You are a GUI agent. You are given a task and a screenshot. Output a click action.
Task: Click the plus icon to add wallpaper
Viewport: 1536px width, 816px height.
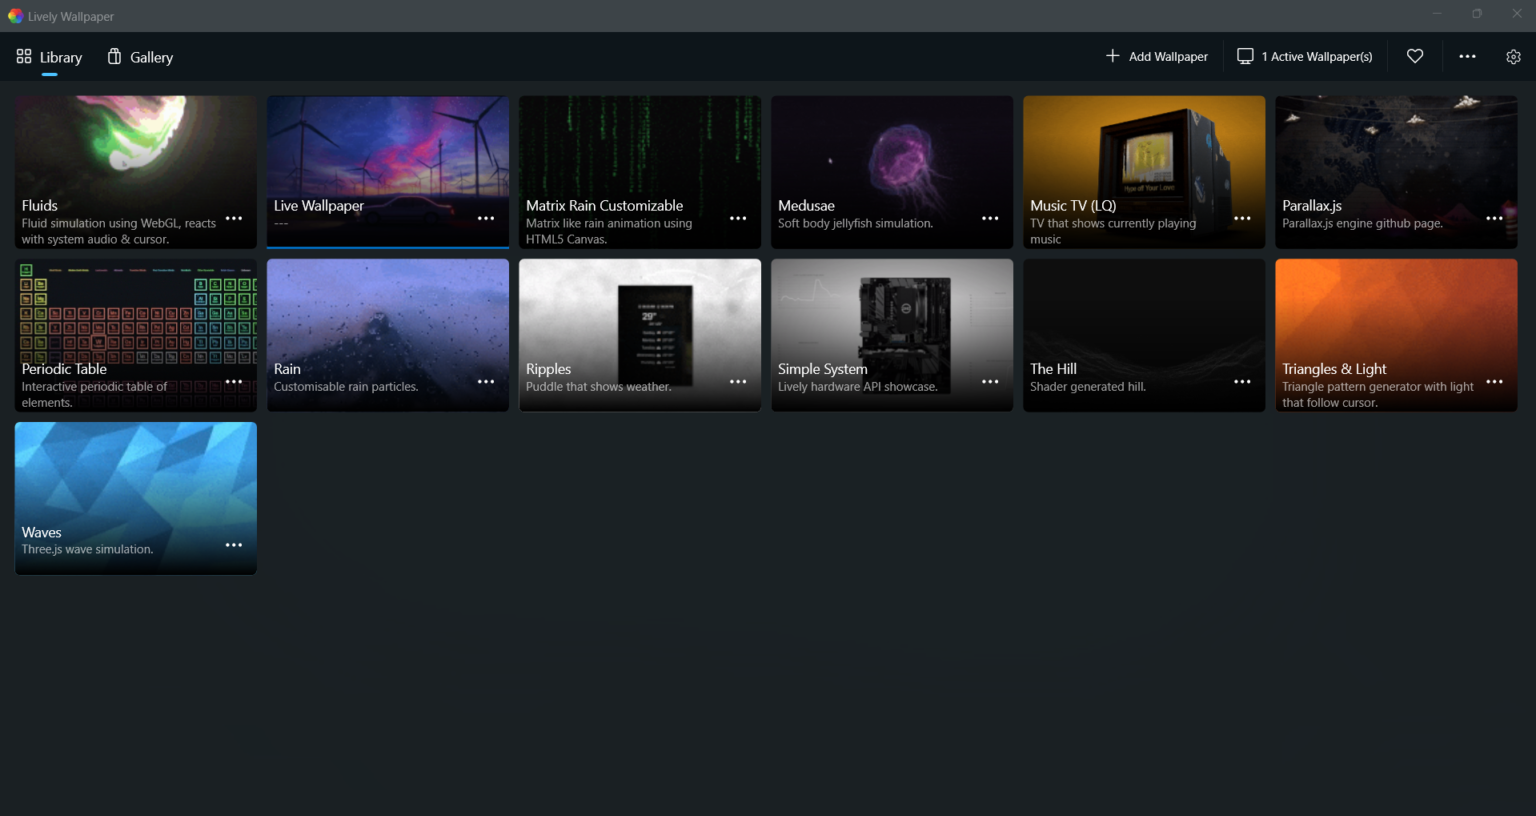tap(1112, 57)
